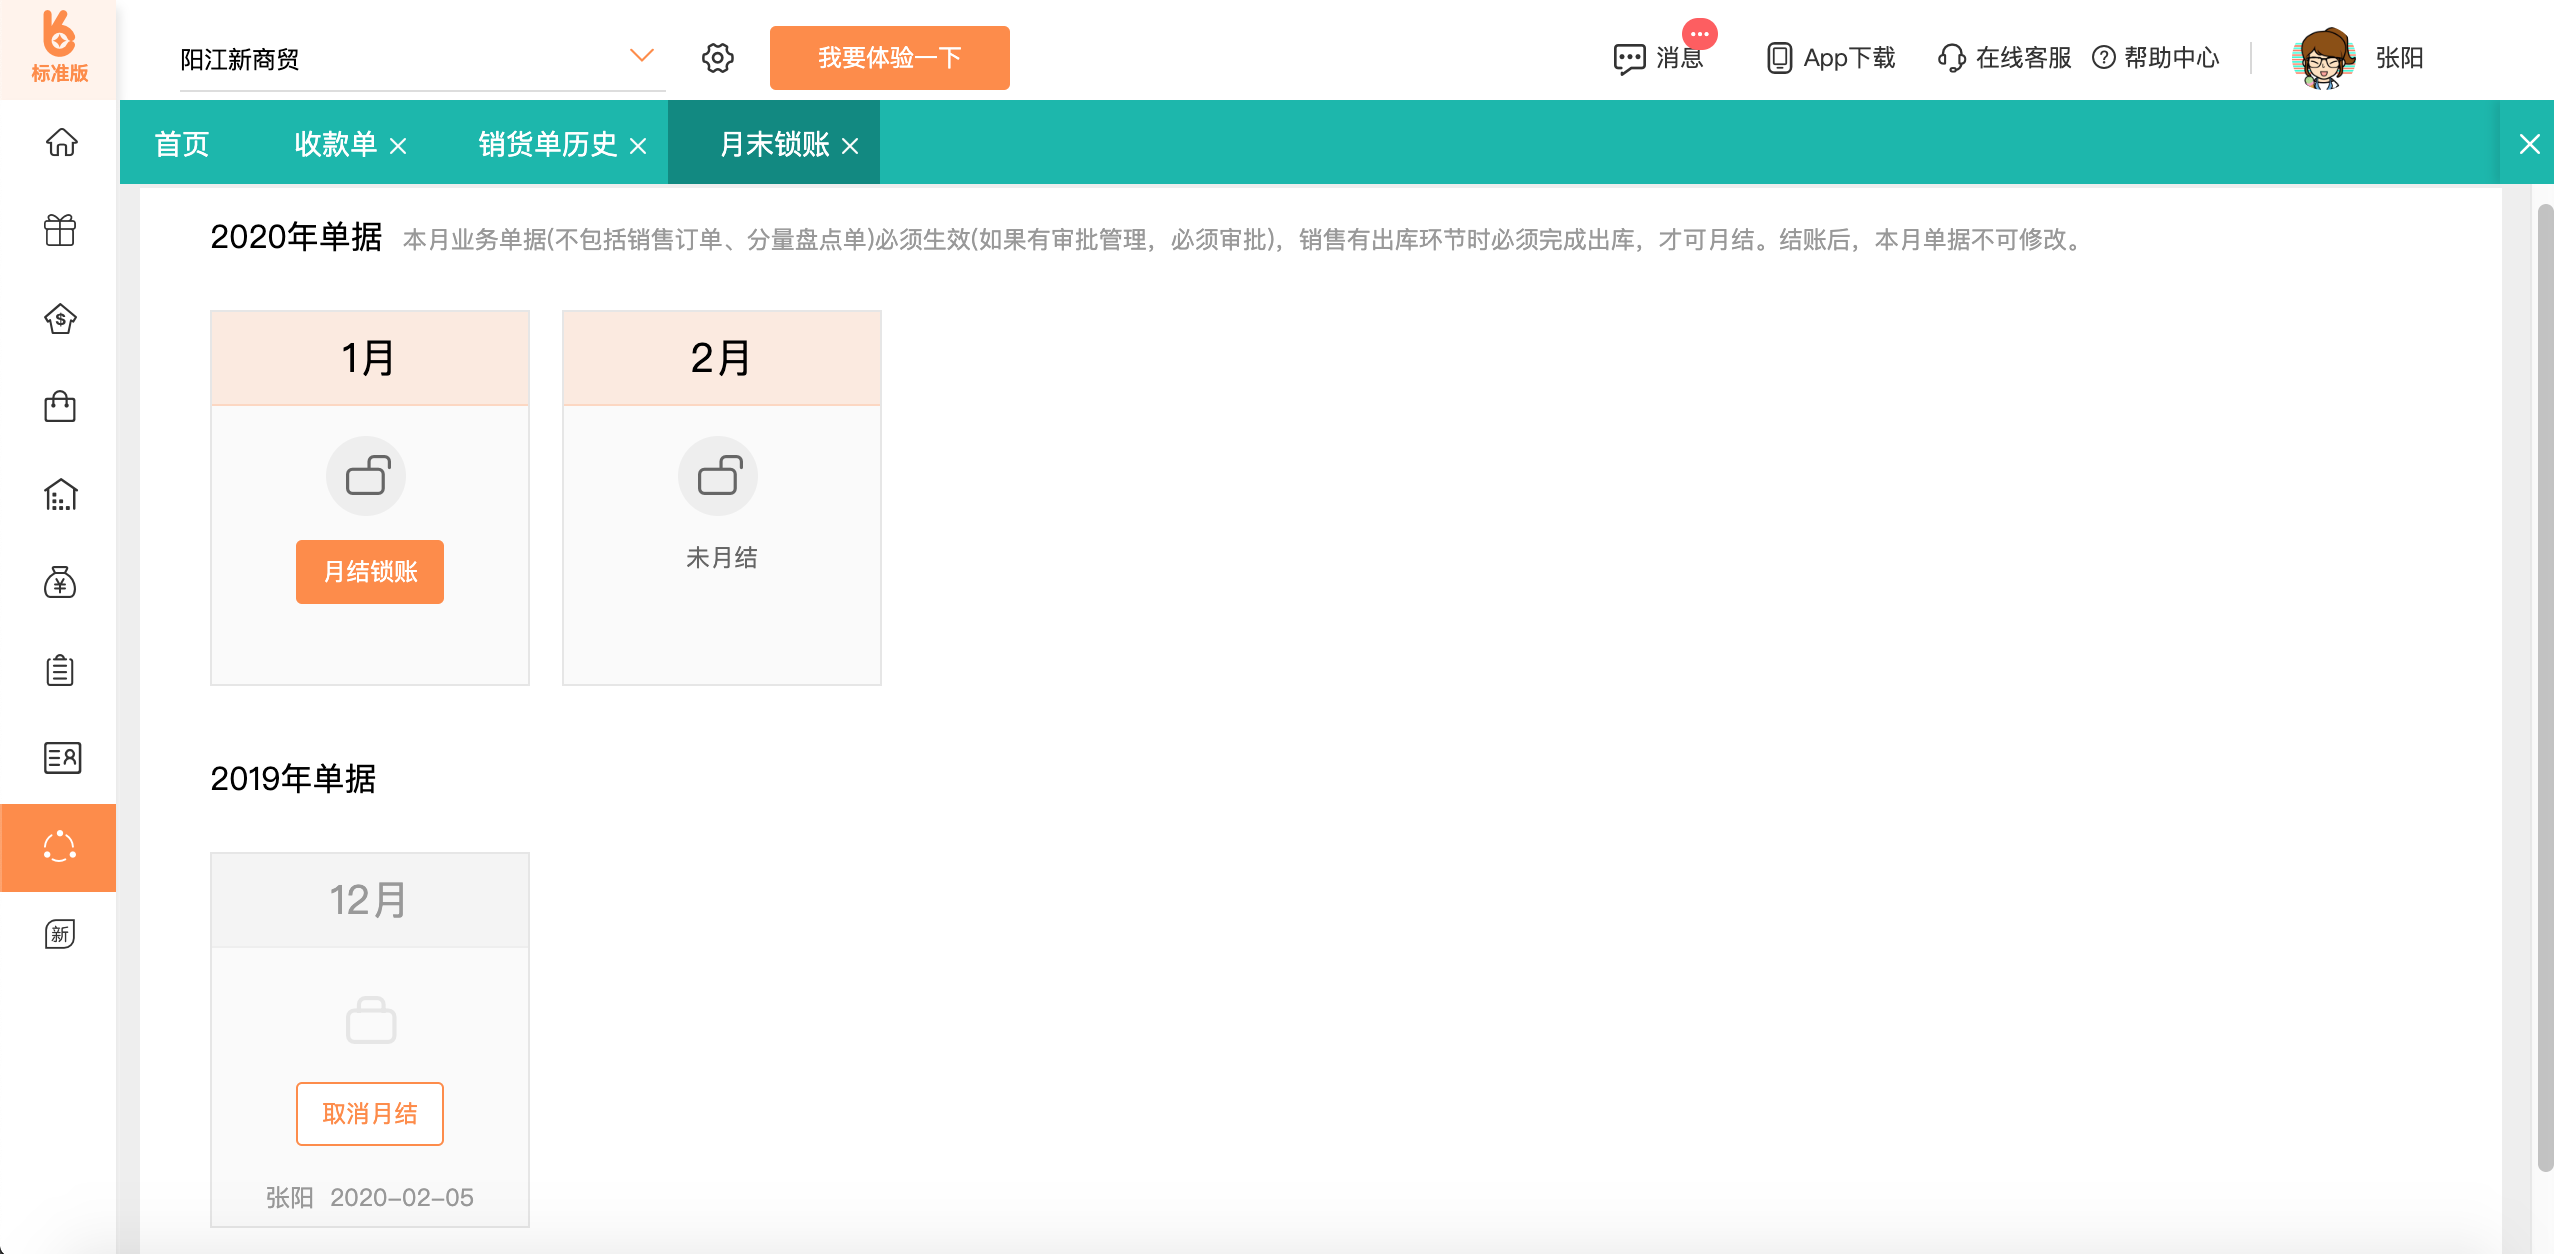This screenshot has height=1254, width=2554.
Task: Click the document/list sidebar icon
Action: click(60, 669)
